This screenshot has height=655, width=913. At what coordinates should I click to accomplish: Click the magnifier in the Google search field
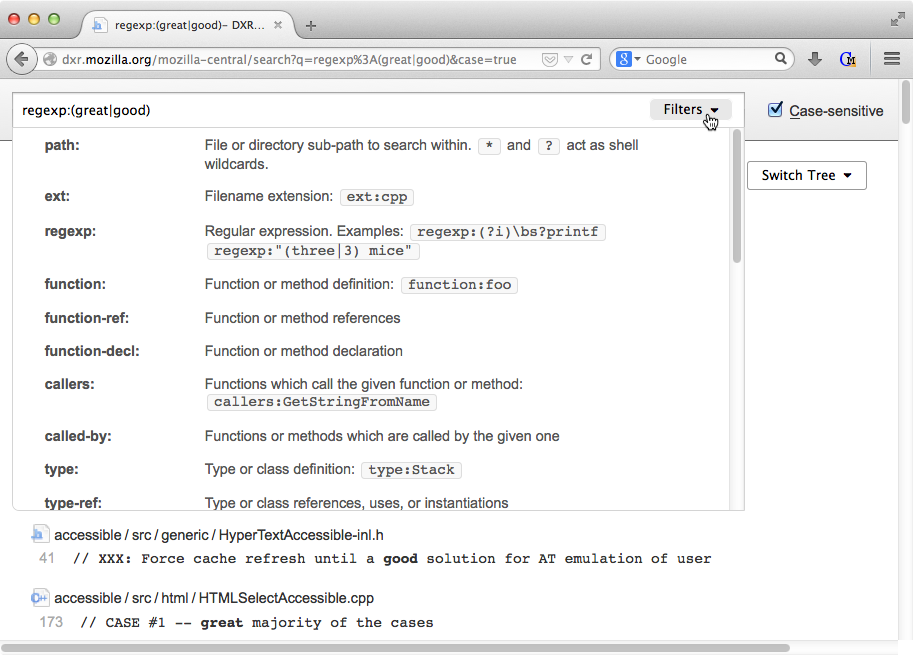tap(781, 59)
